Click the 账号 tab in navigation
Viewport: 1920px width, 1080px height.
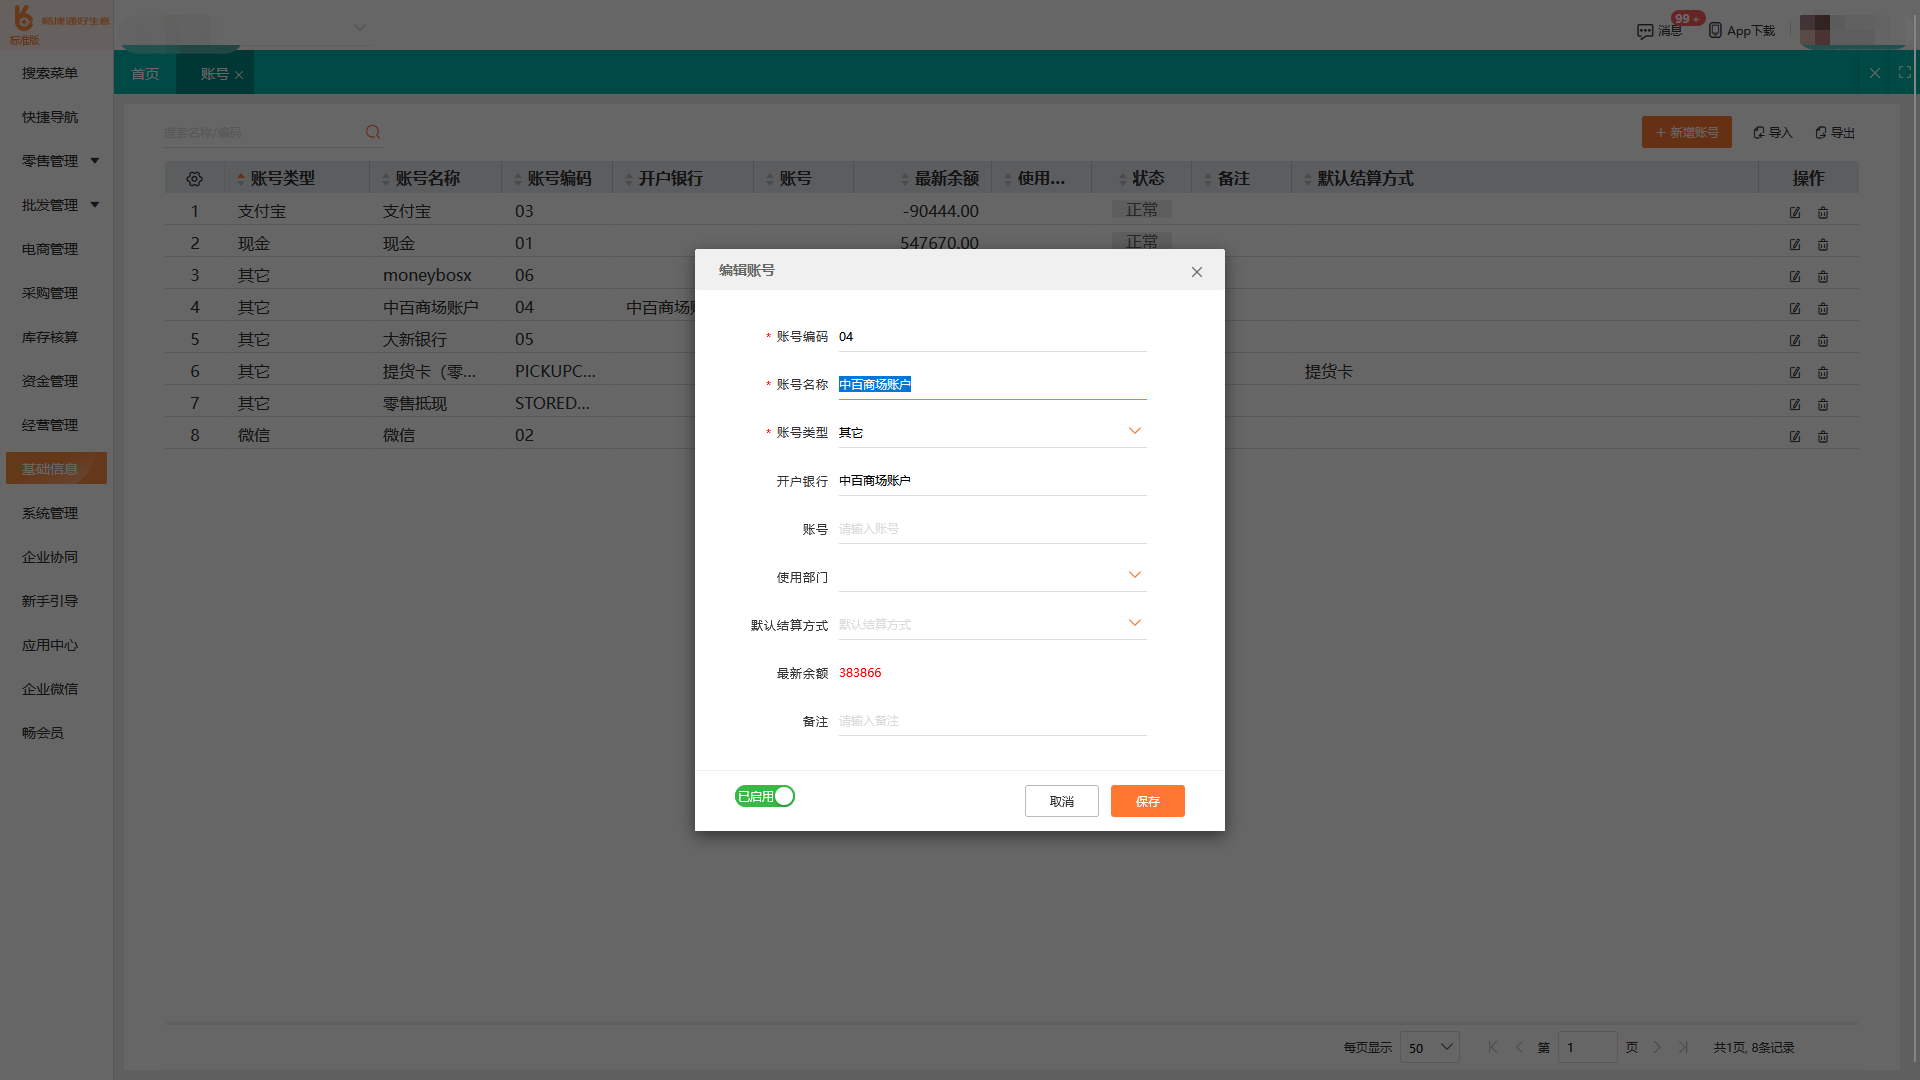[x=214, y=73]
